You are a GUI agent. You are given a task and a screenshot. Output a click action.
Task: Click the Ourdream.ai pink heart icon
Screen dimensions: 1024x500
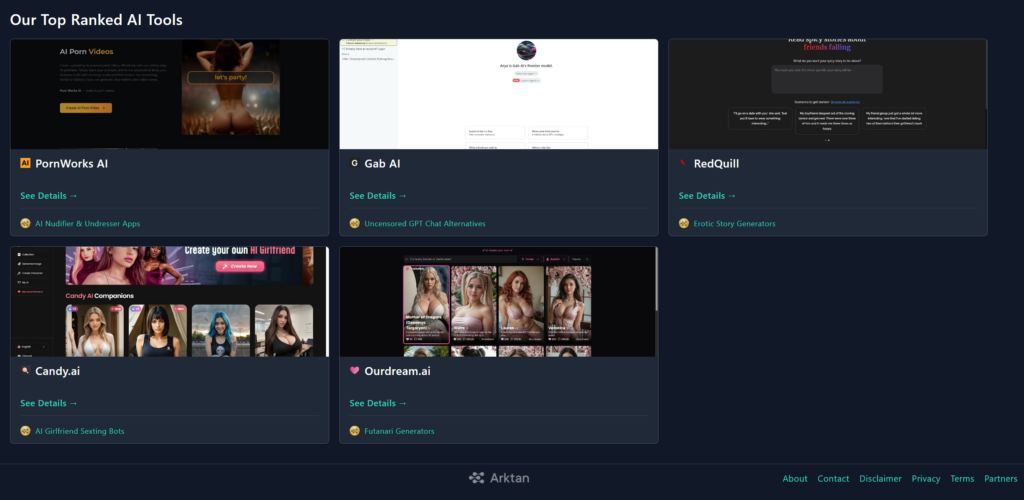(x=355, y=371)
